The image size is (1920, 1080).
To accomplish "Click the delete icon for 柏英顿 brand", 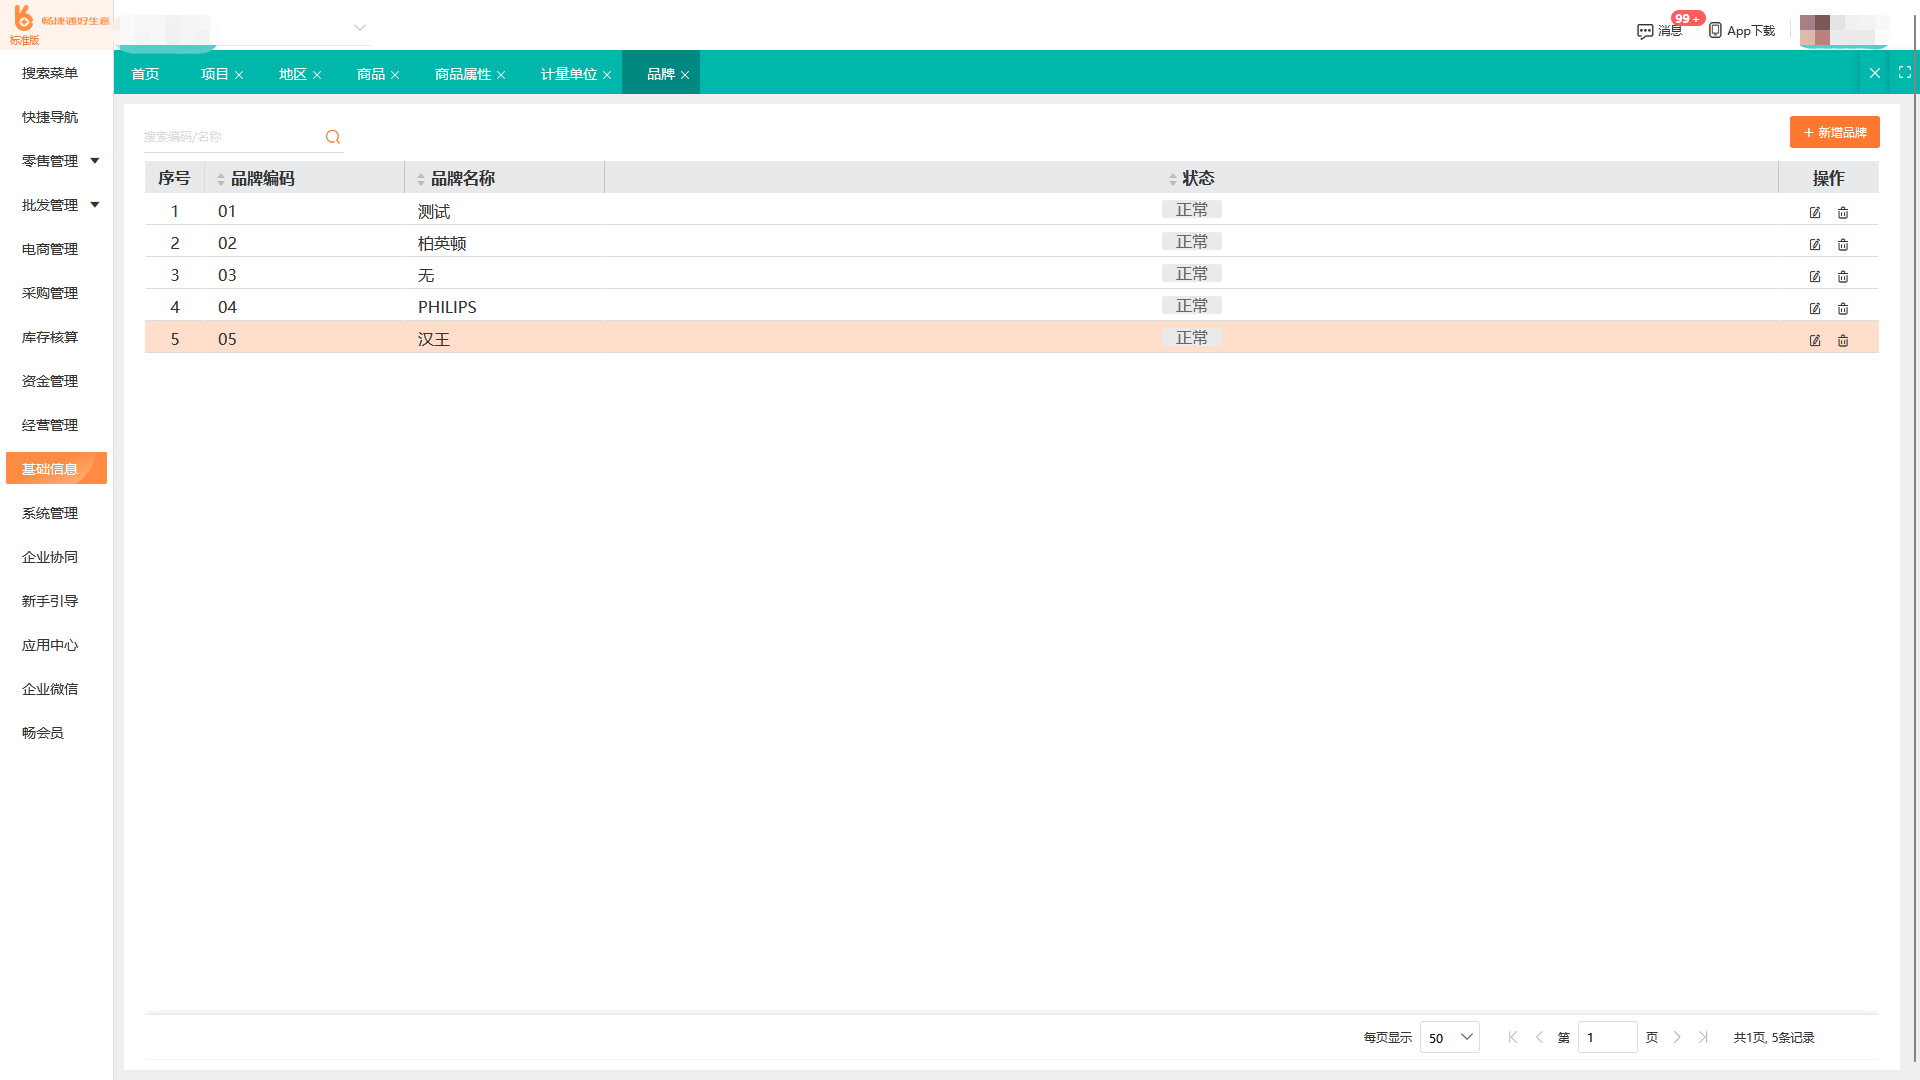I will click(1844, 243).
